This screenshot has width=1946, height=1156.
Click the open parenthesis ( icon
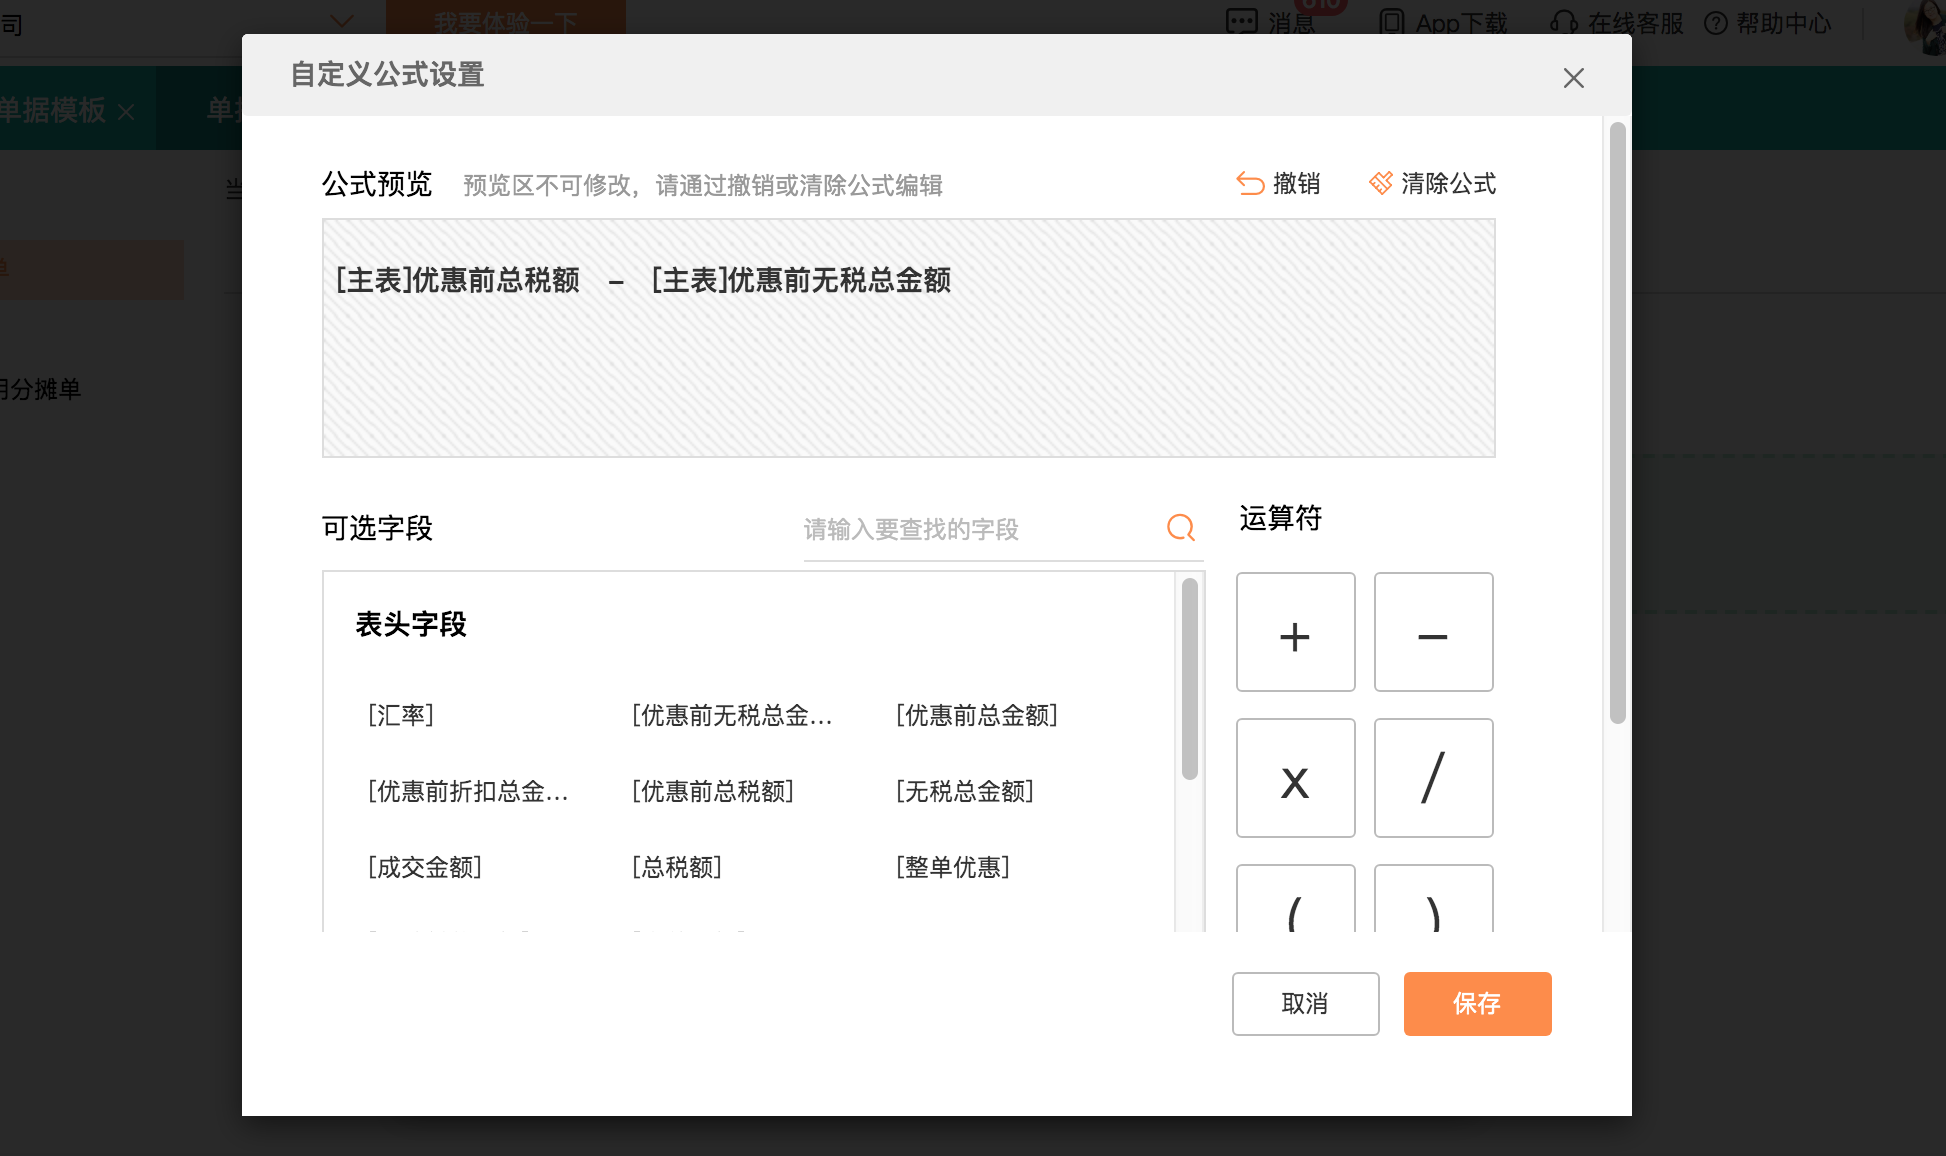pyautogui.click(x=1292, y=908)
